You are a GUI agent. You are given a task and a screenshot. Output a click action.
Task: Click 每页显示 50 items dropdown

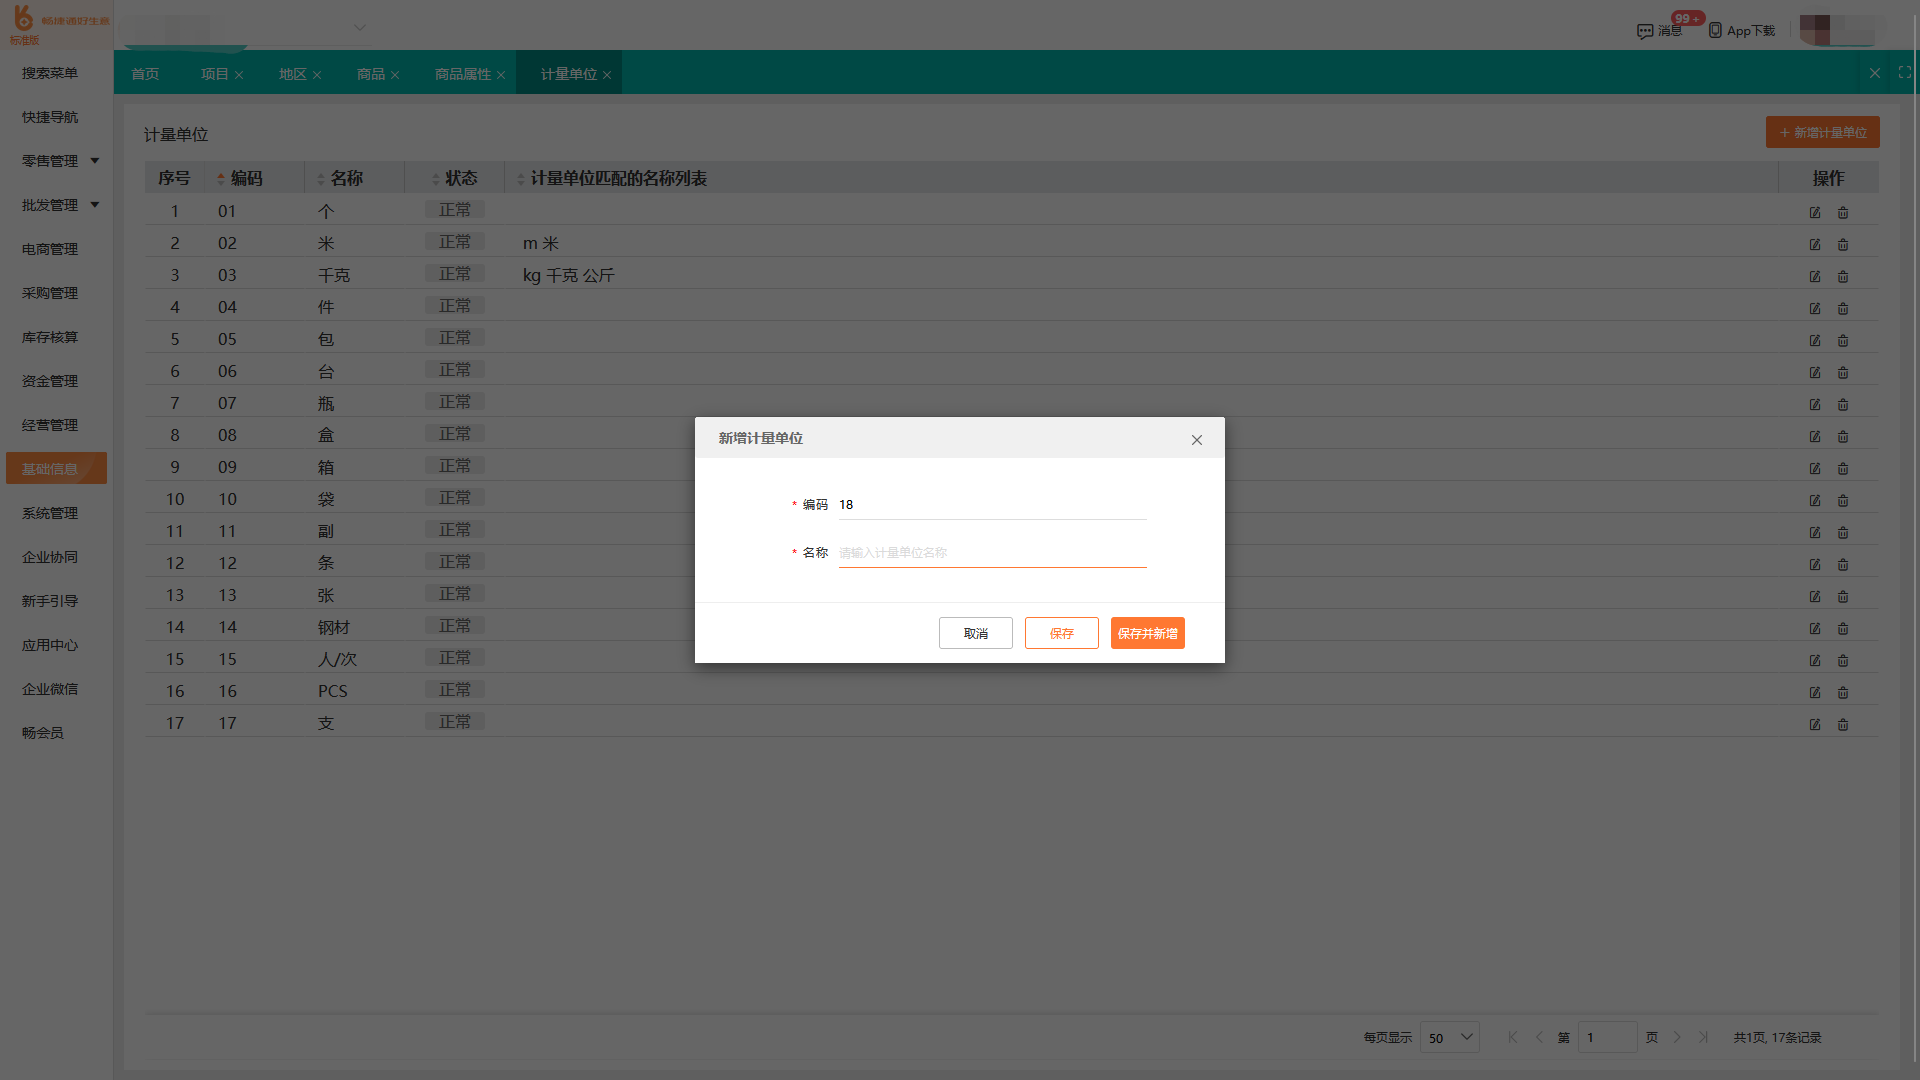click(1449, 1038)
